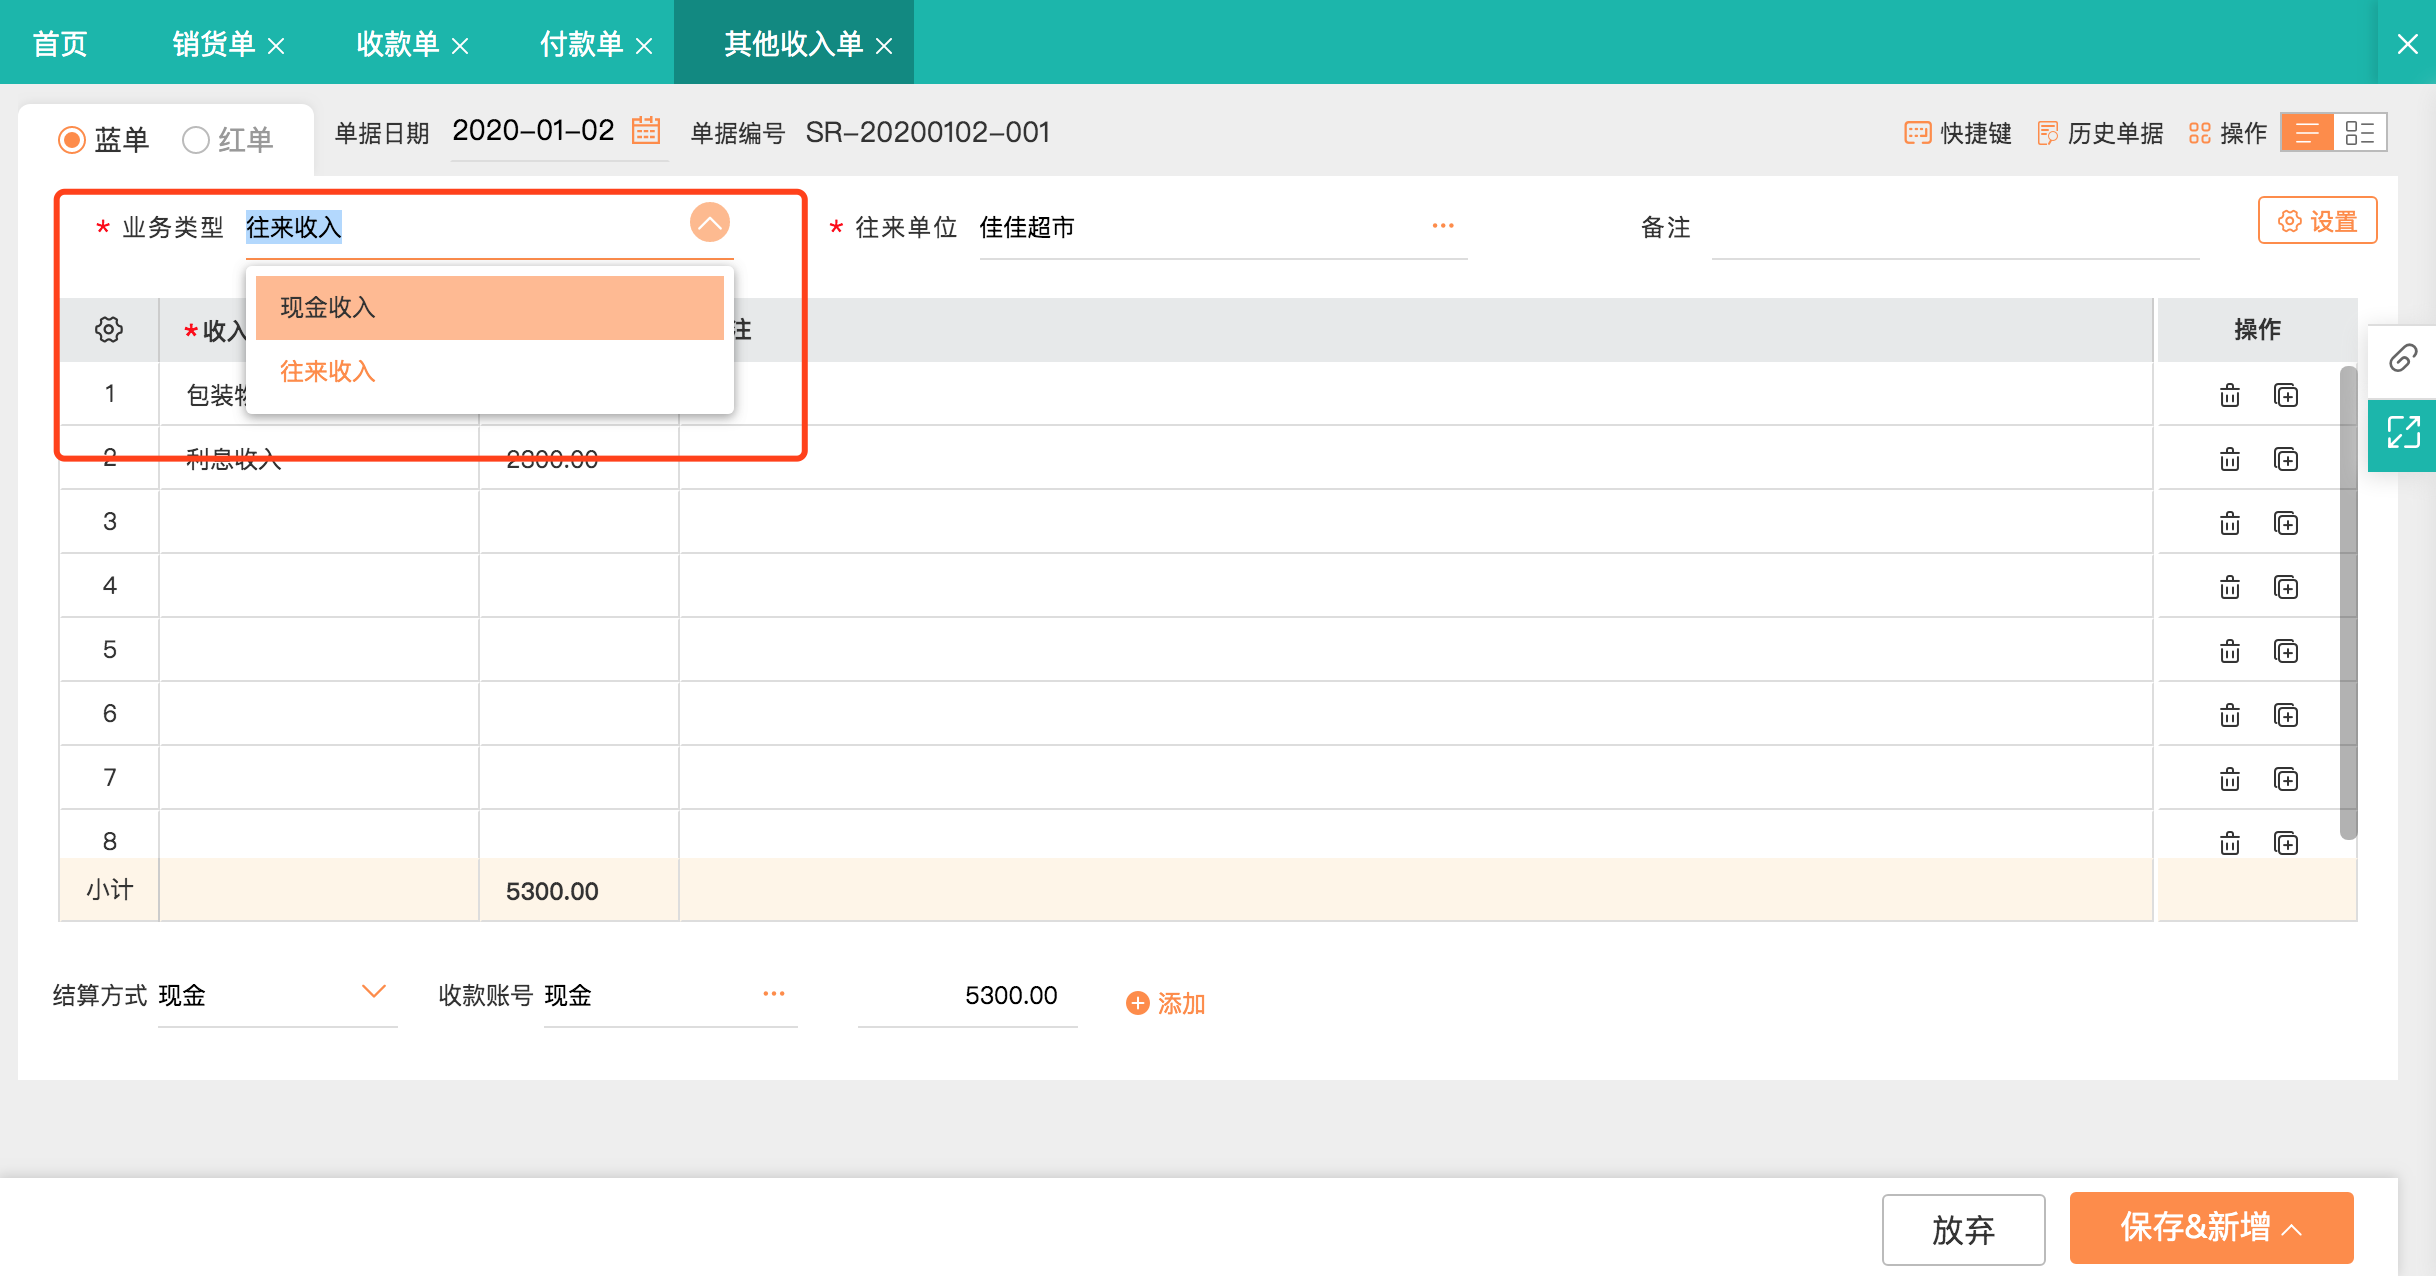2436x1276 pixels.
Task: Click the settings gear icon in table header
Action: 108,330
